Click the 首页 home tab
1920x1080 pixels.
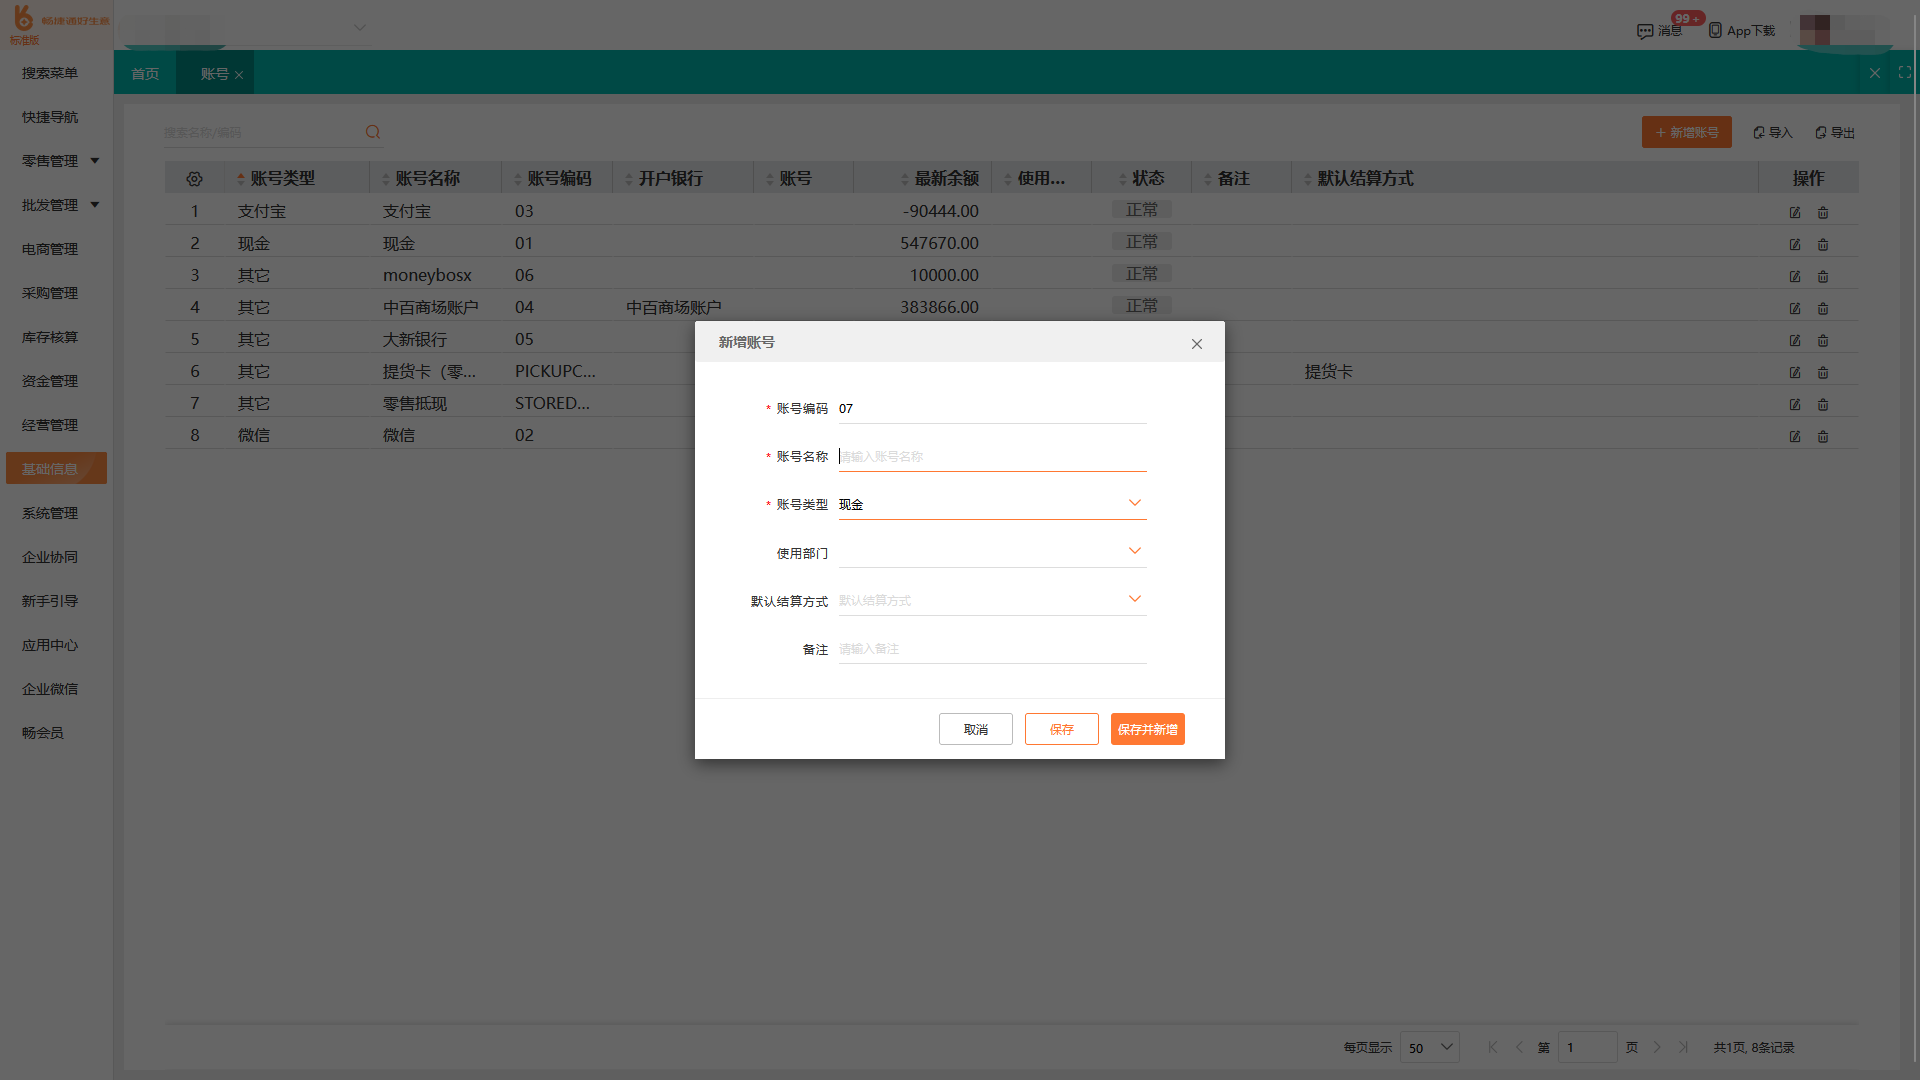click(x=144, y=73)
